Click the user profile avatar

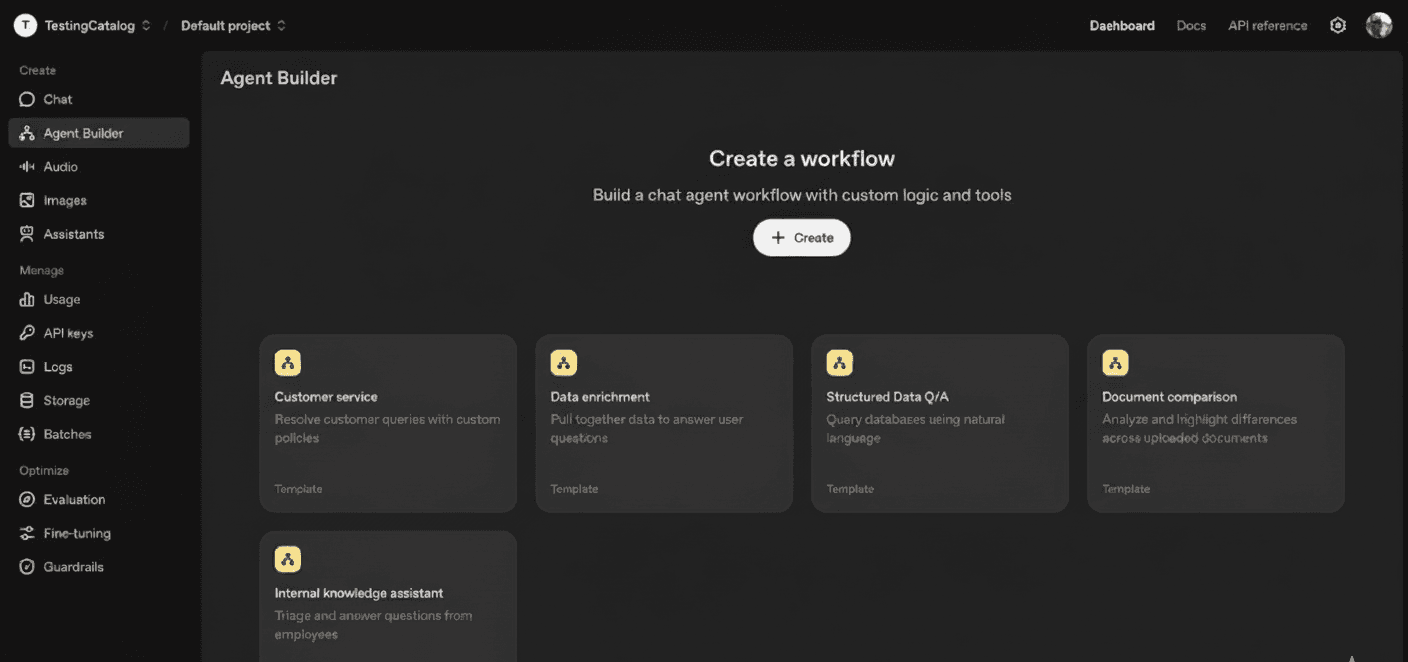click(x=1379, y=26)
